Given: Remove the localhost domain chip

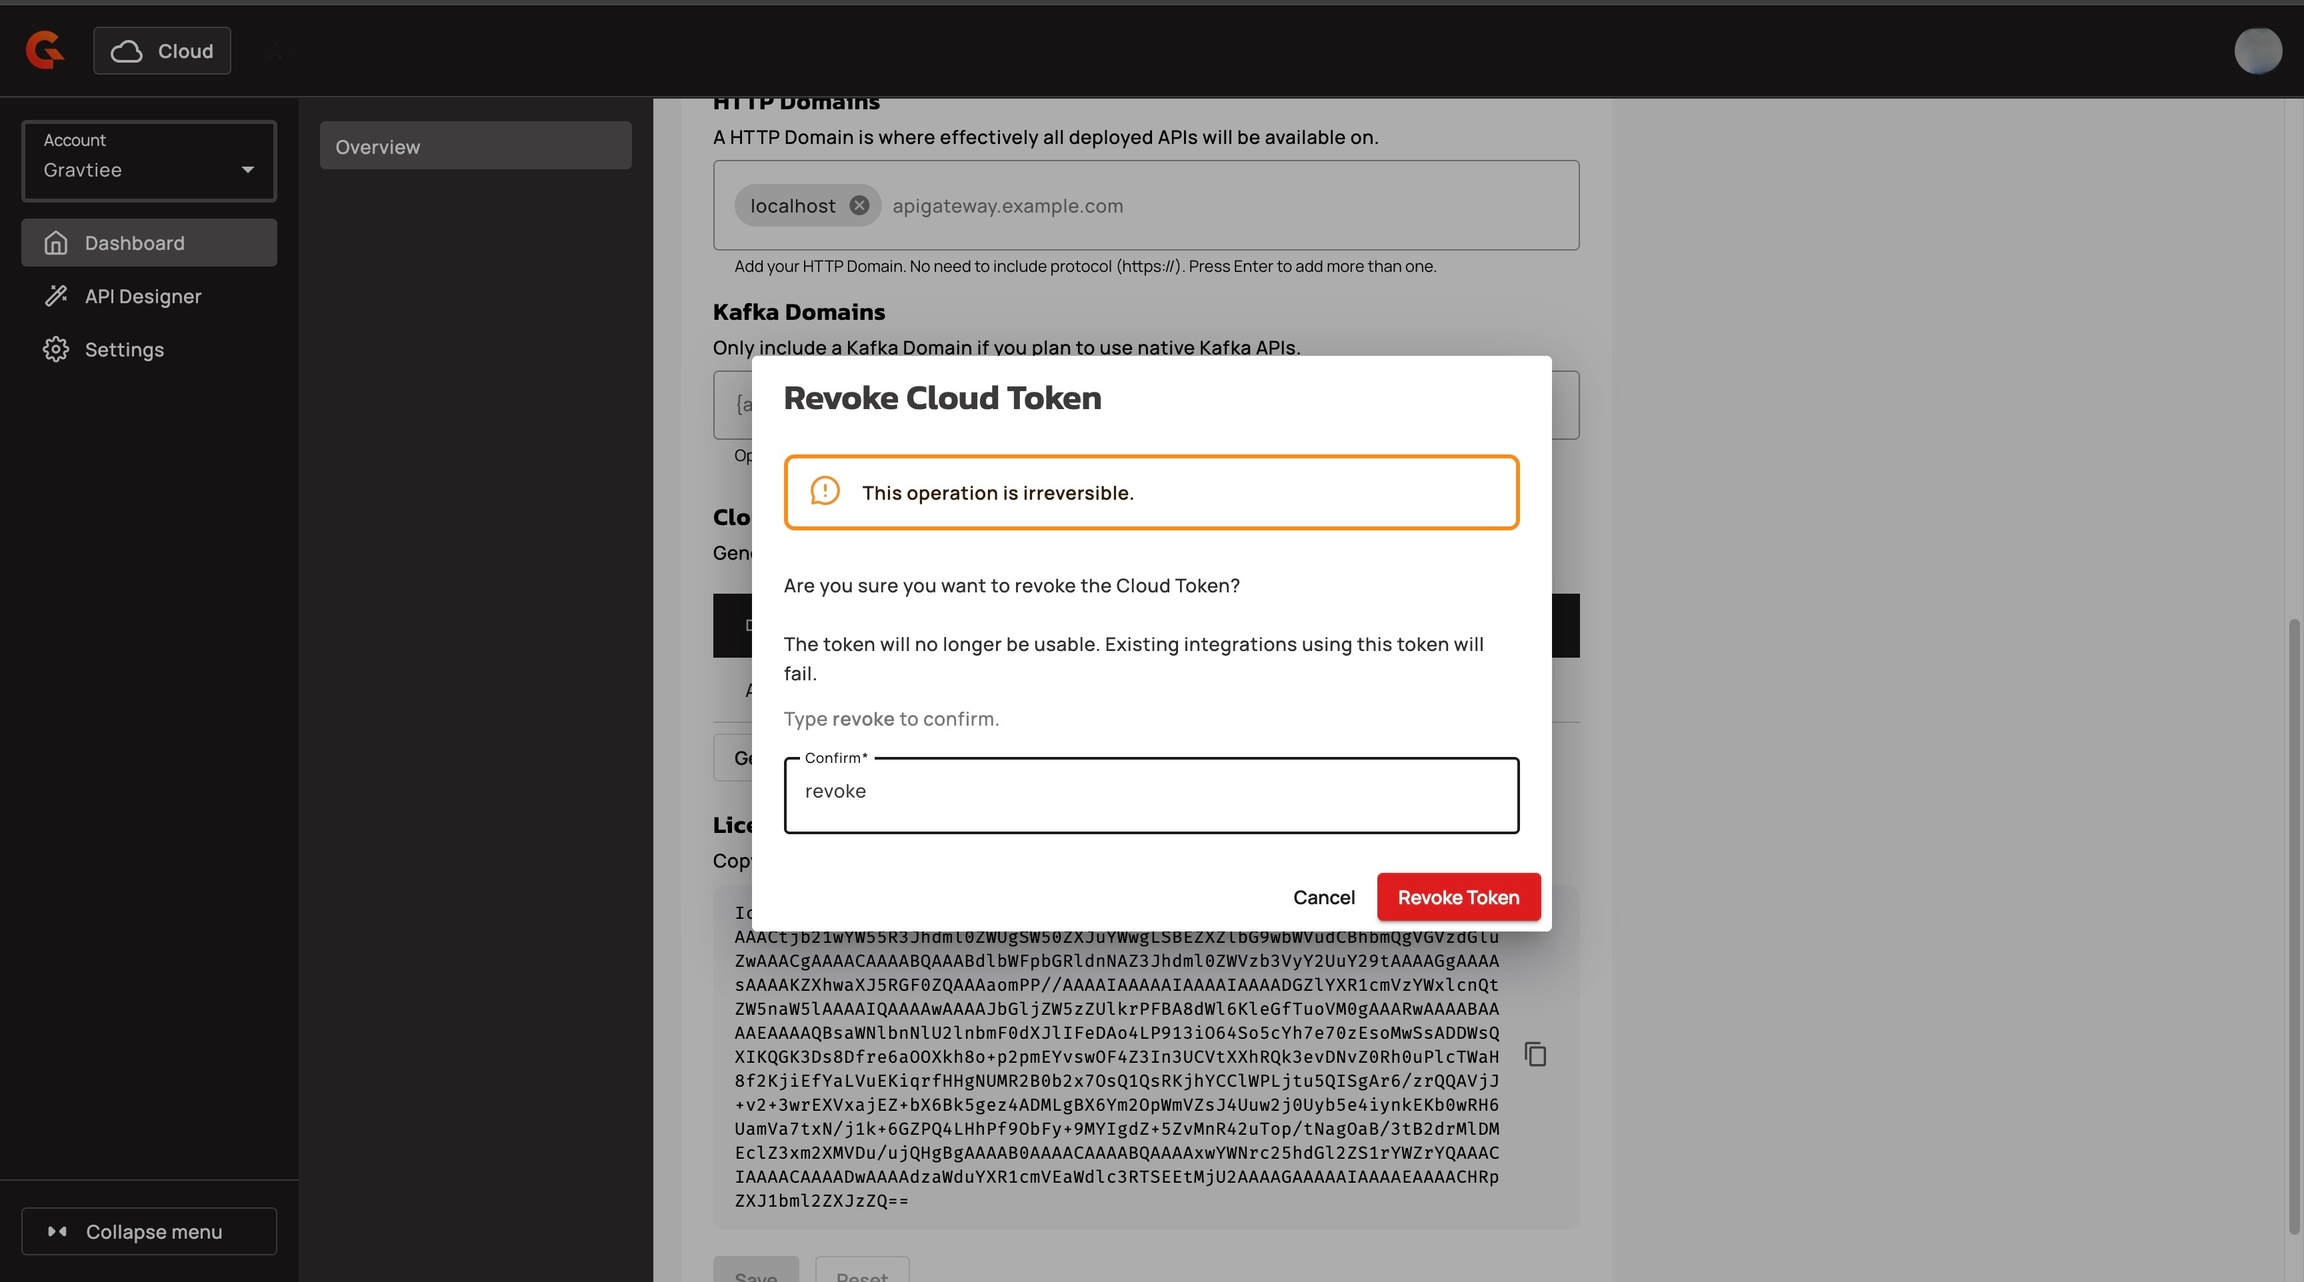Looking at the screenshot, I should 859,205.
